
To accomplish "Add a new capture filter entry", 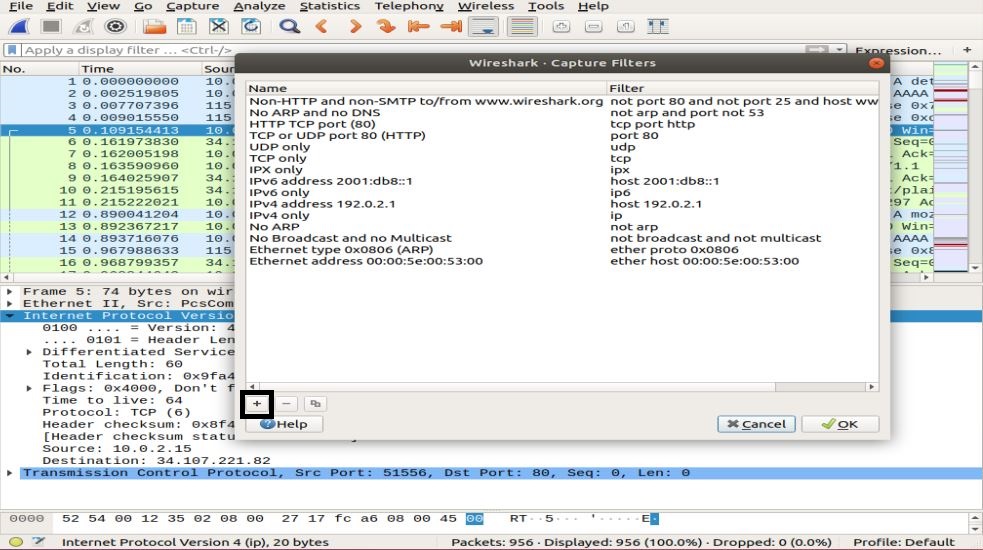I will pos(257,404).
